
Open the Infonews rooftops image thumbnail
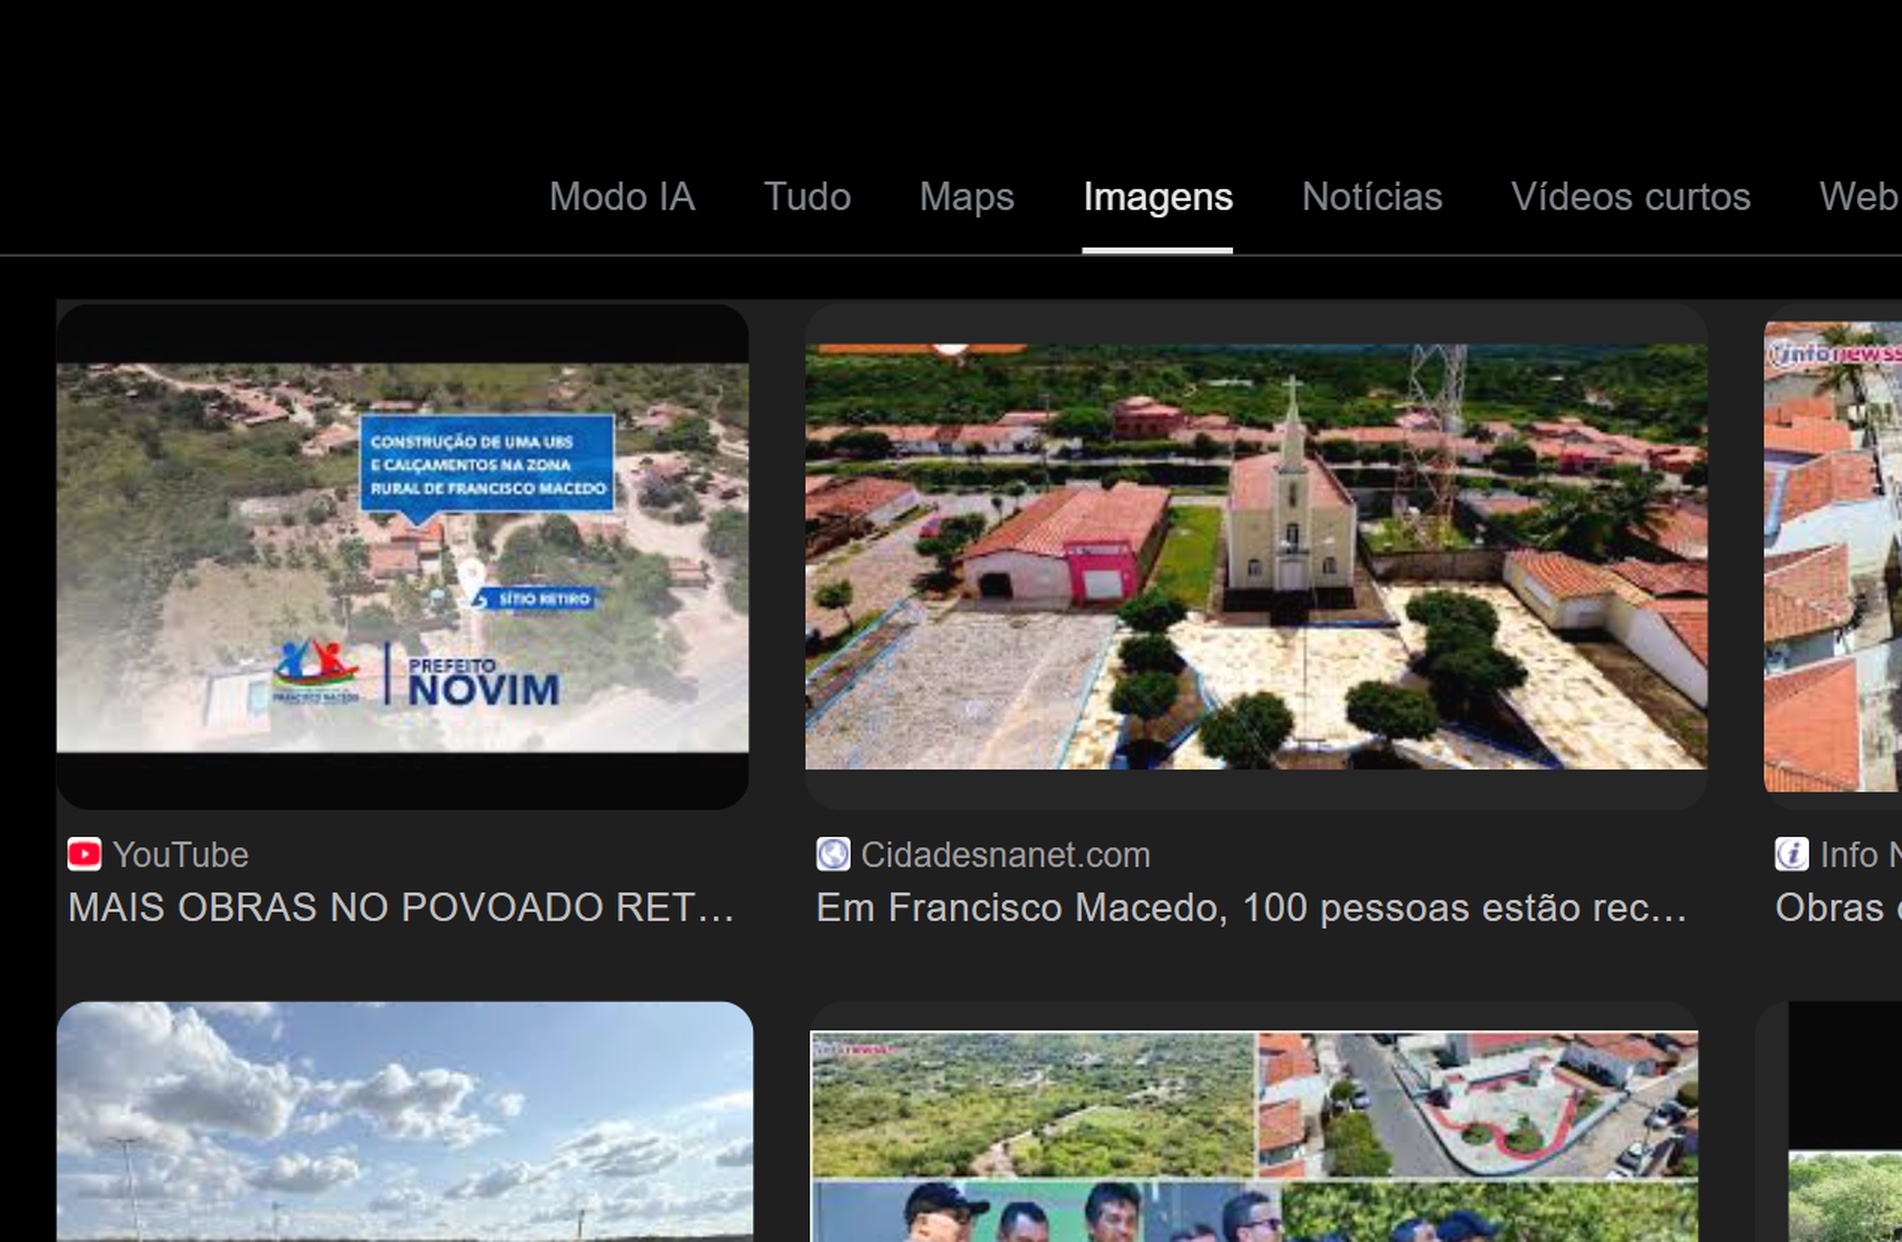tap(1832, 557)
